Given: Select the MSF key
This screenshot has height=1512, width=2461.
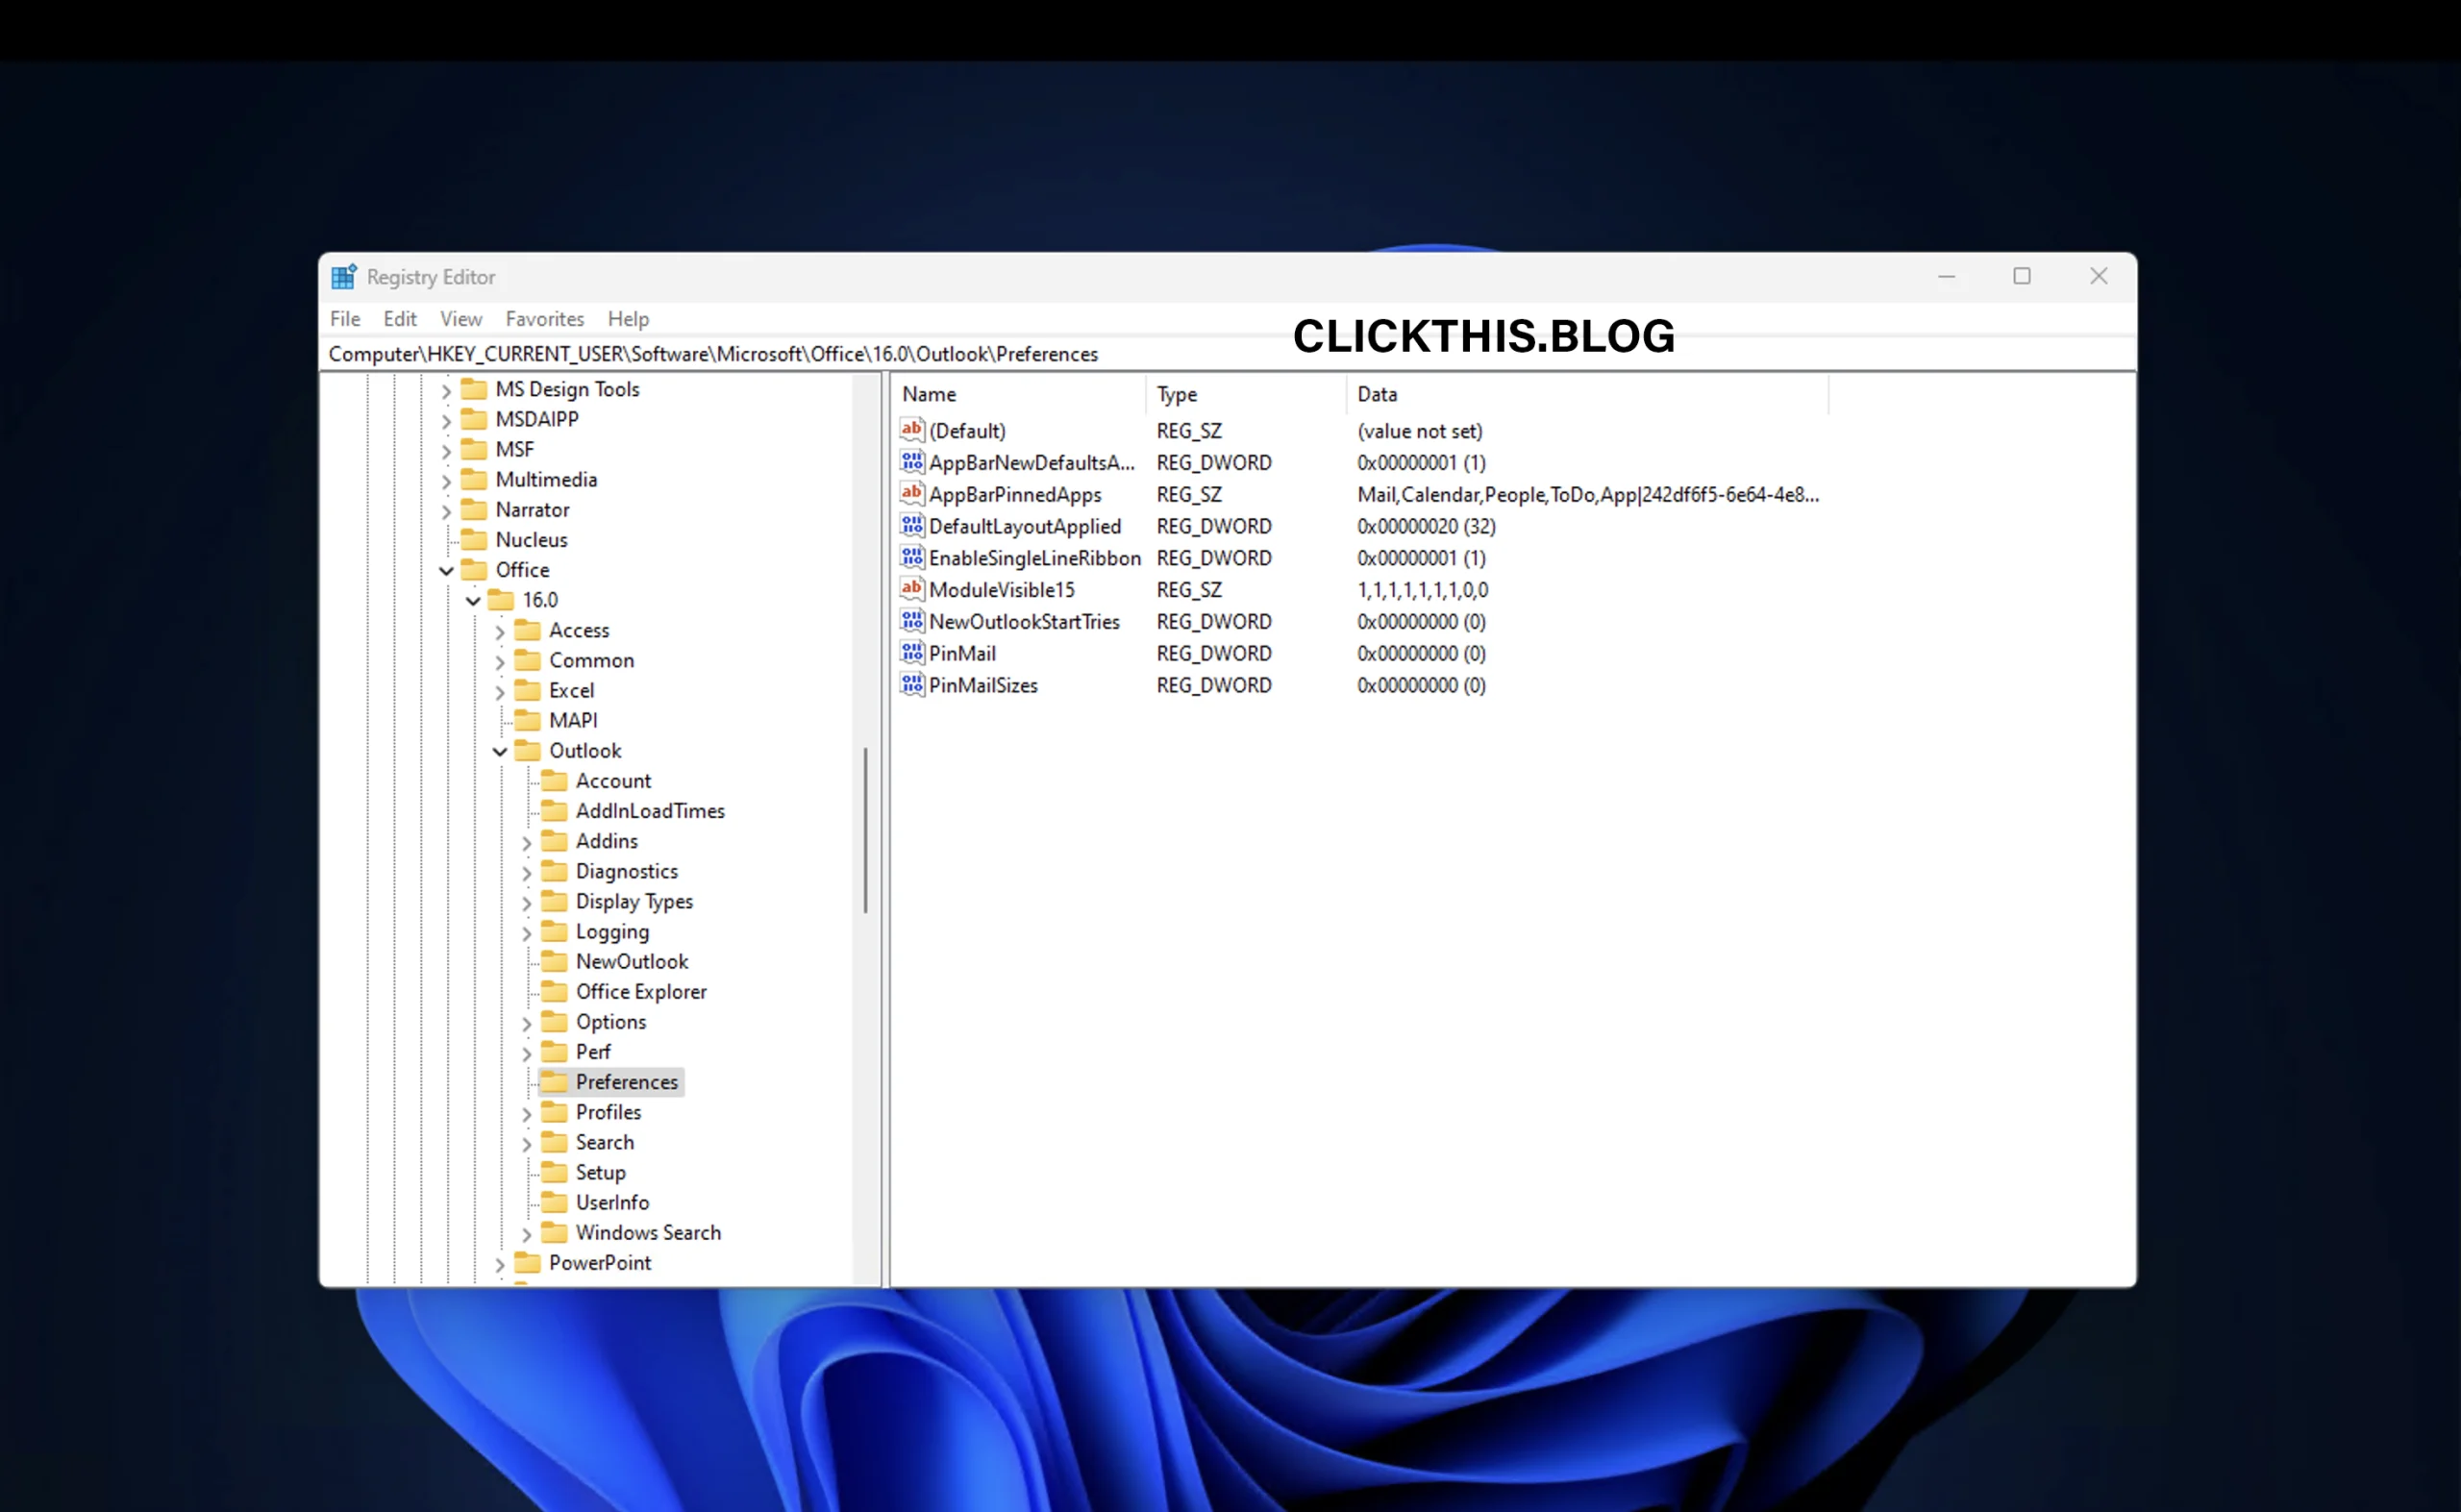Looking at the screenshot, I should (515, 450).
